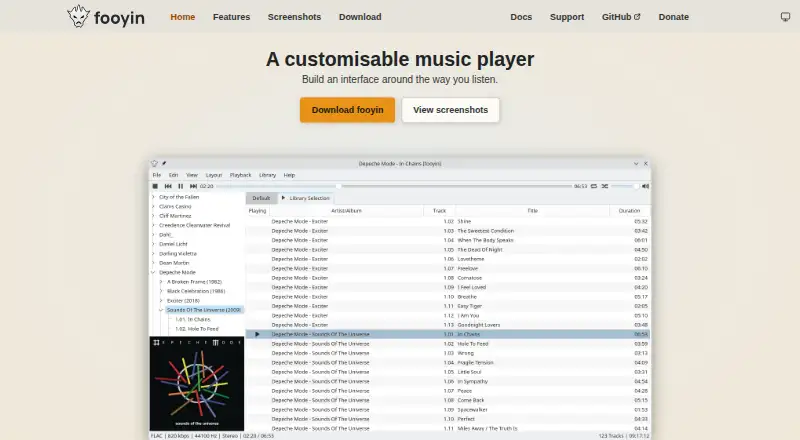Click the Artist/Album column header

(x=346, y=211)
